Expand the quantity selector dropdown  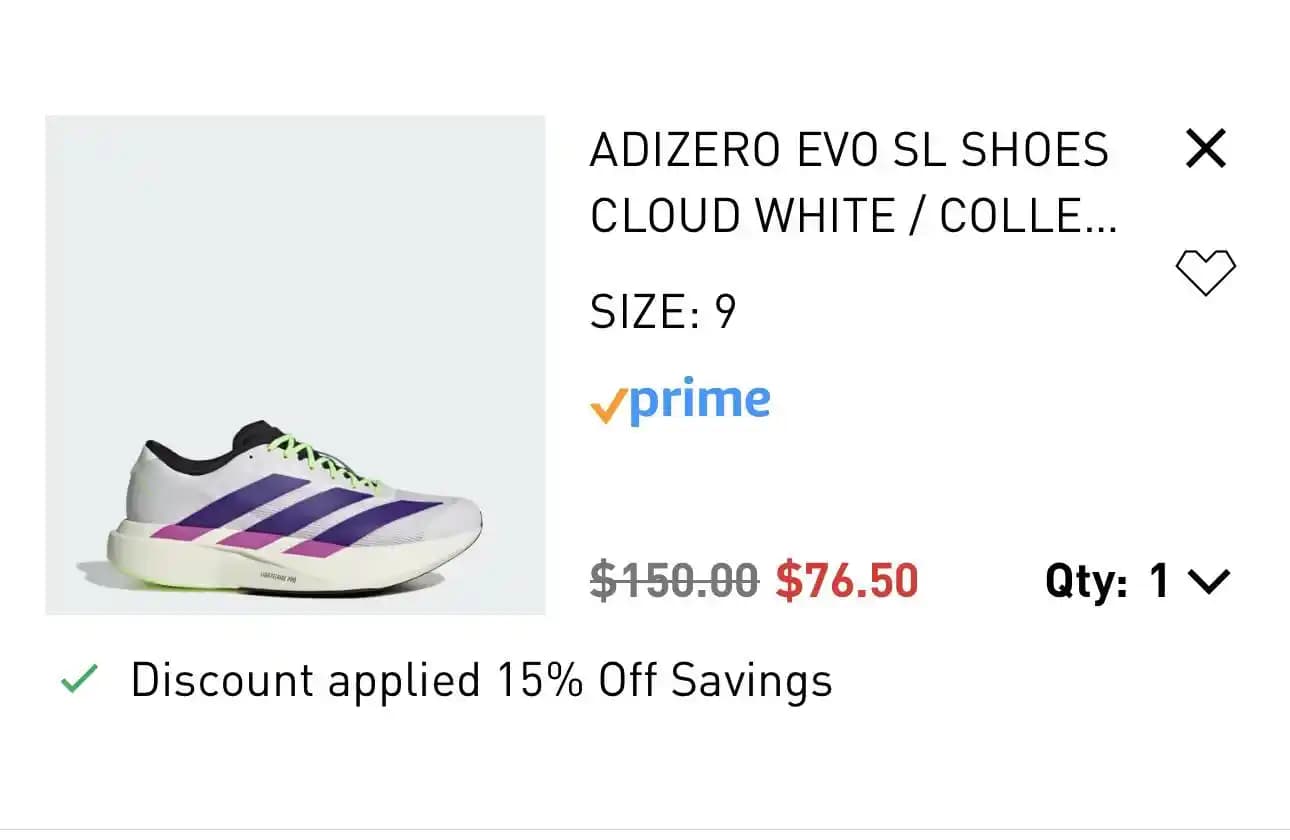[x=1209, y=579]
